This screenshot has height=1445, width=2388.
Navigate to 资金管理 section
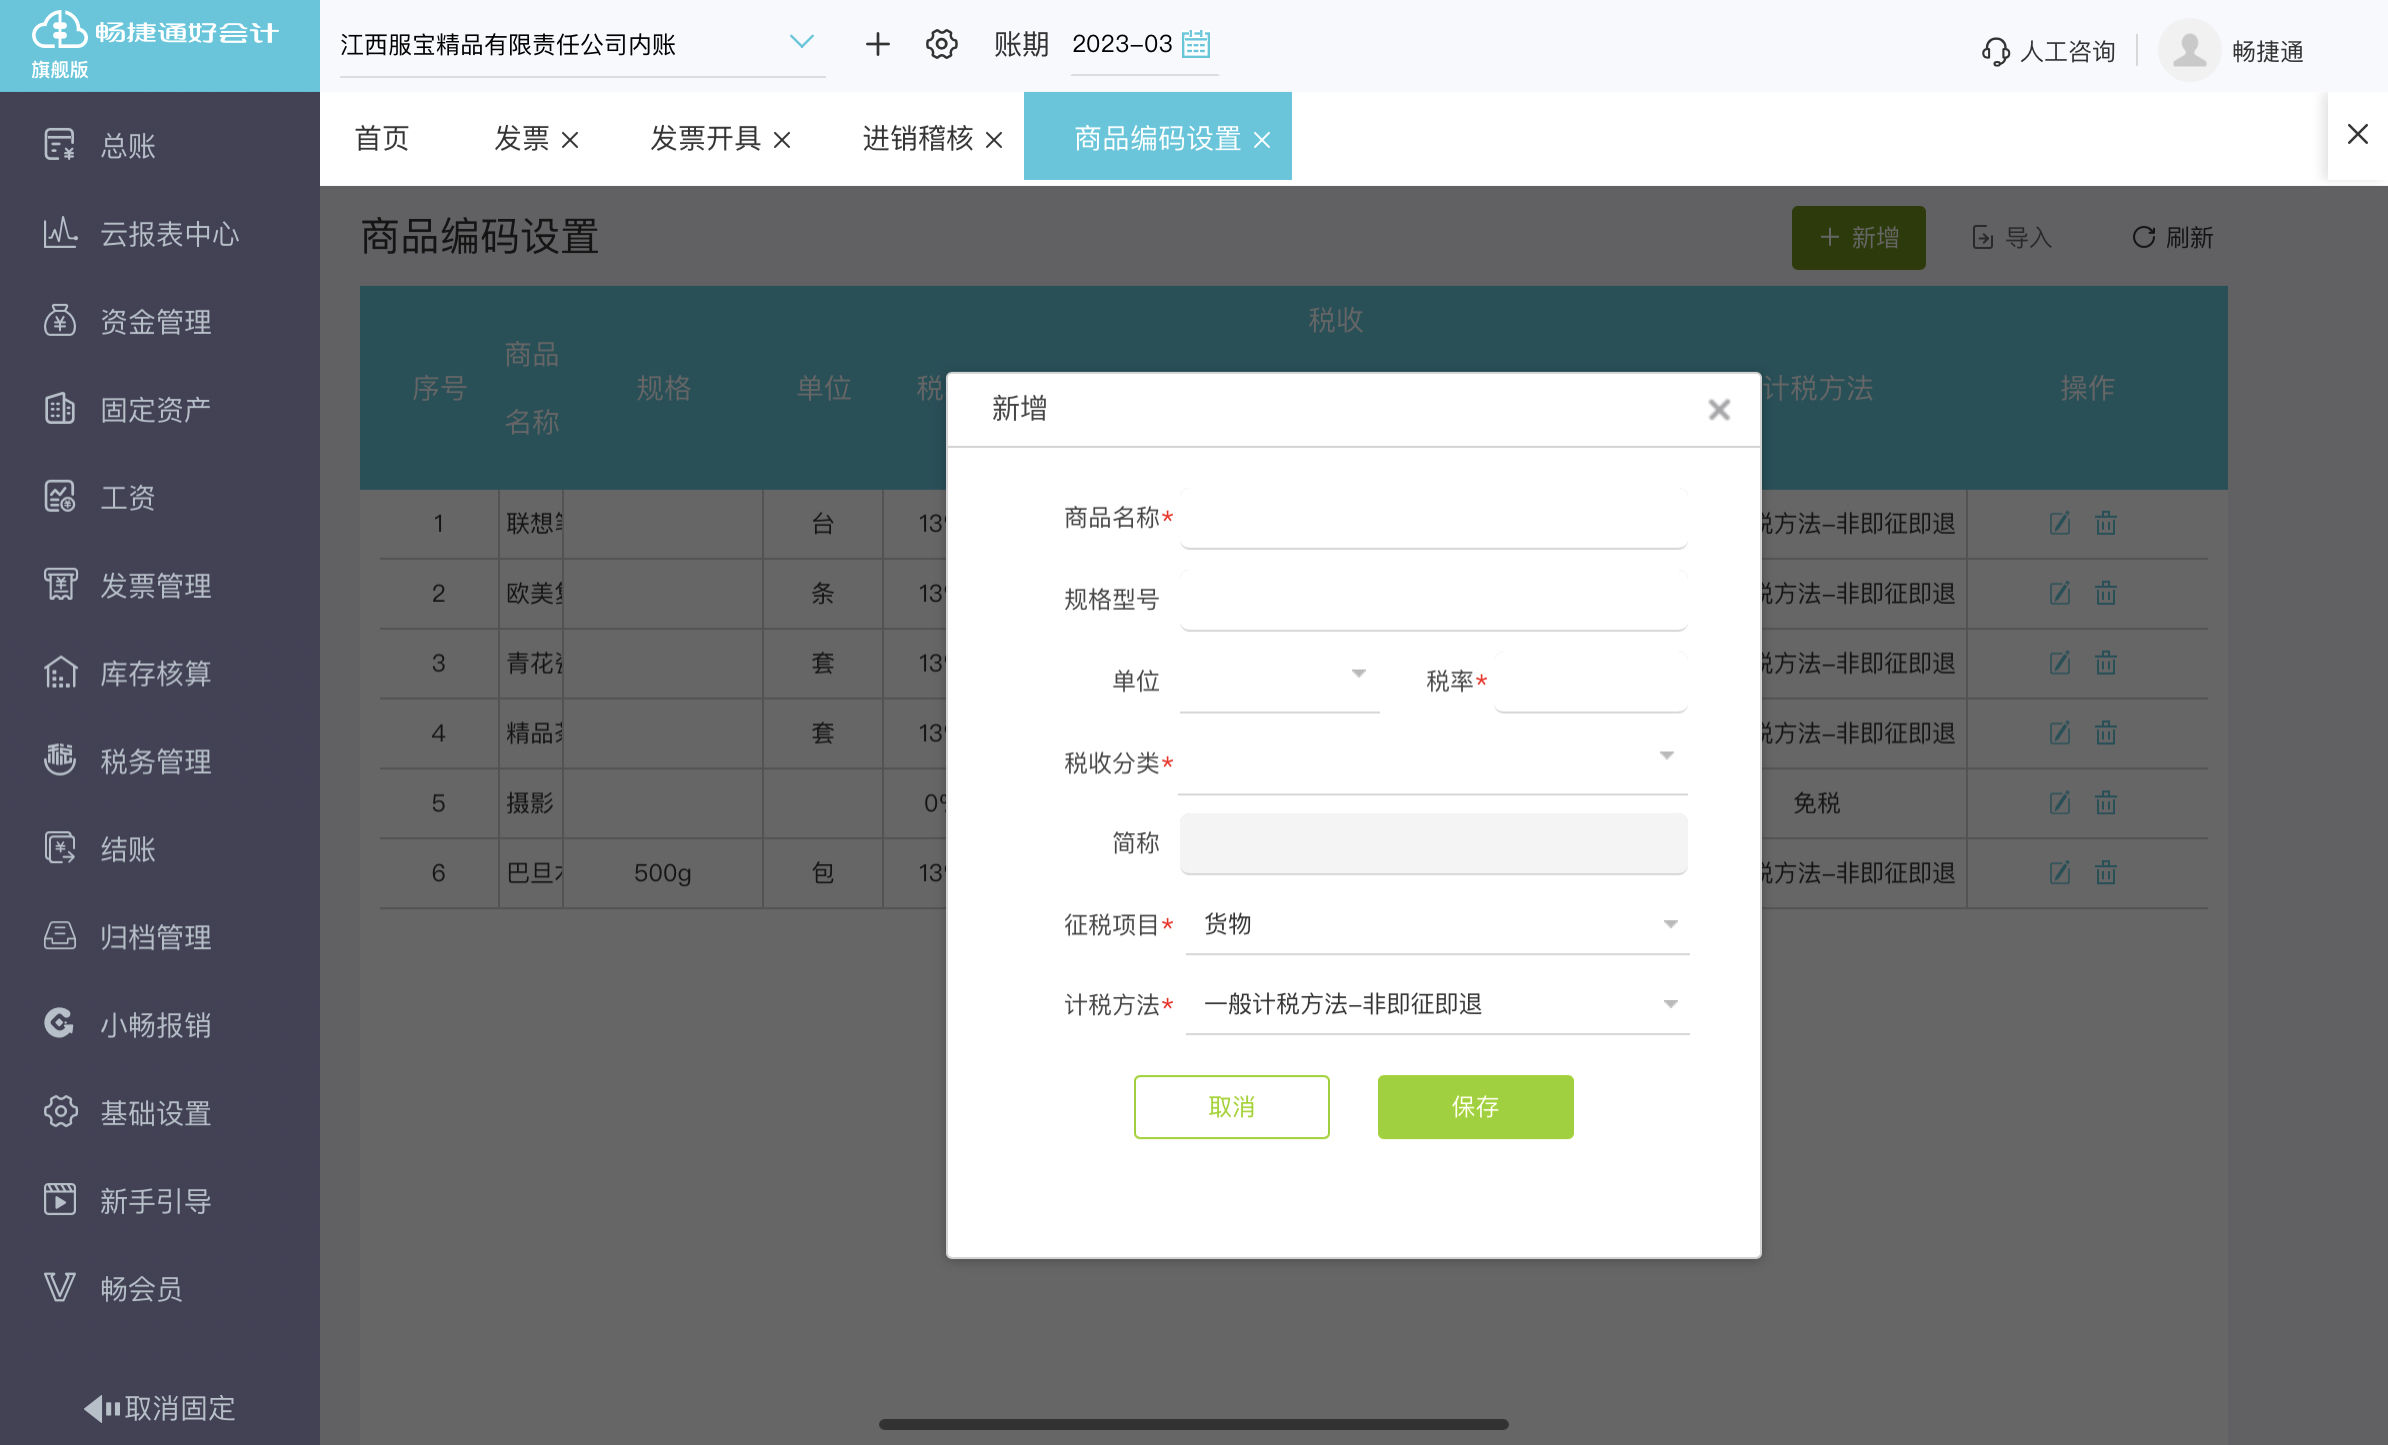click(157, 321)
